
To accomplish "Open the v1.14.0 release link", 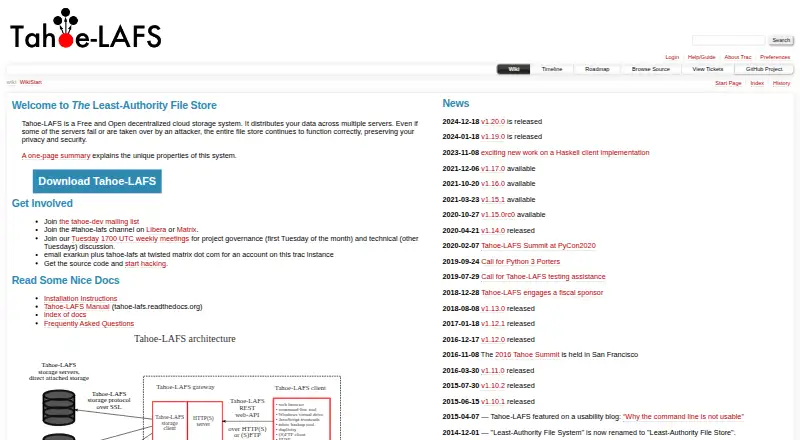I will coord(493,231).
